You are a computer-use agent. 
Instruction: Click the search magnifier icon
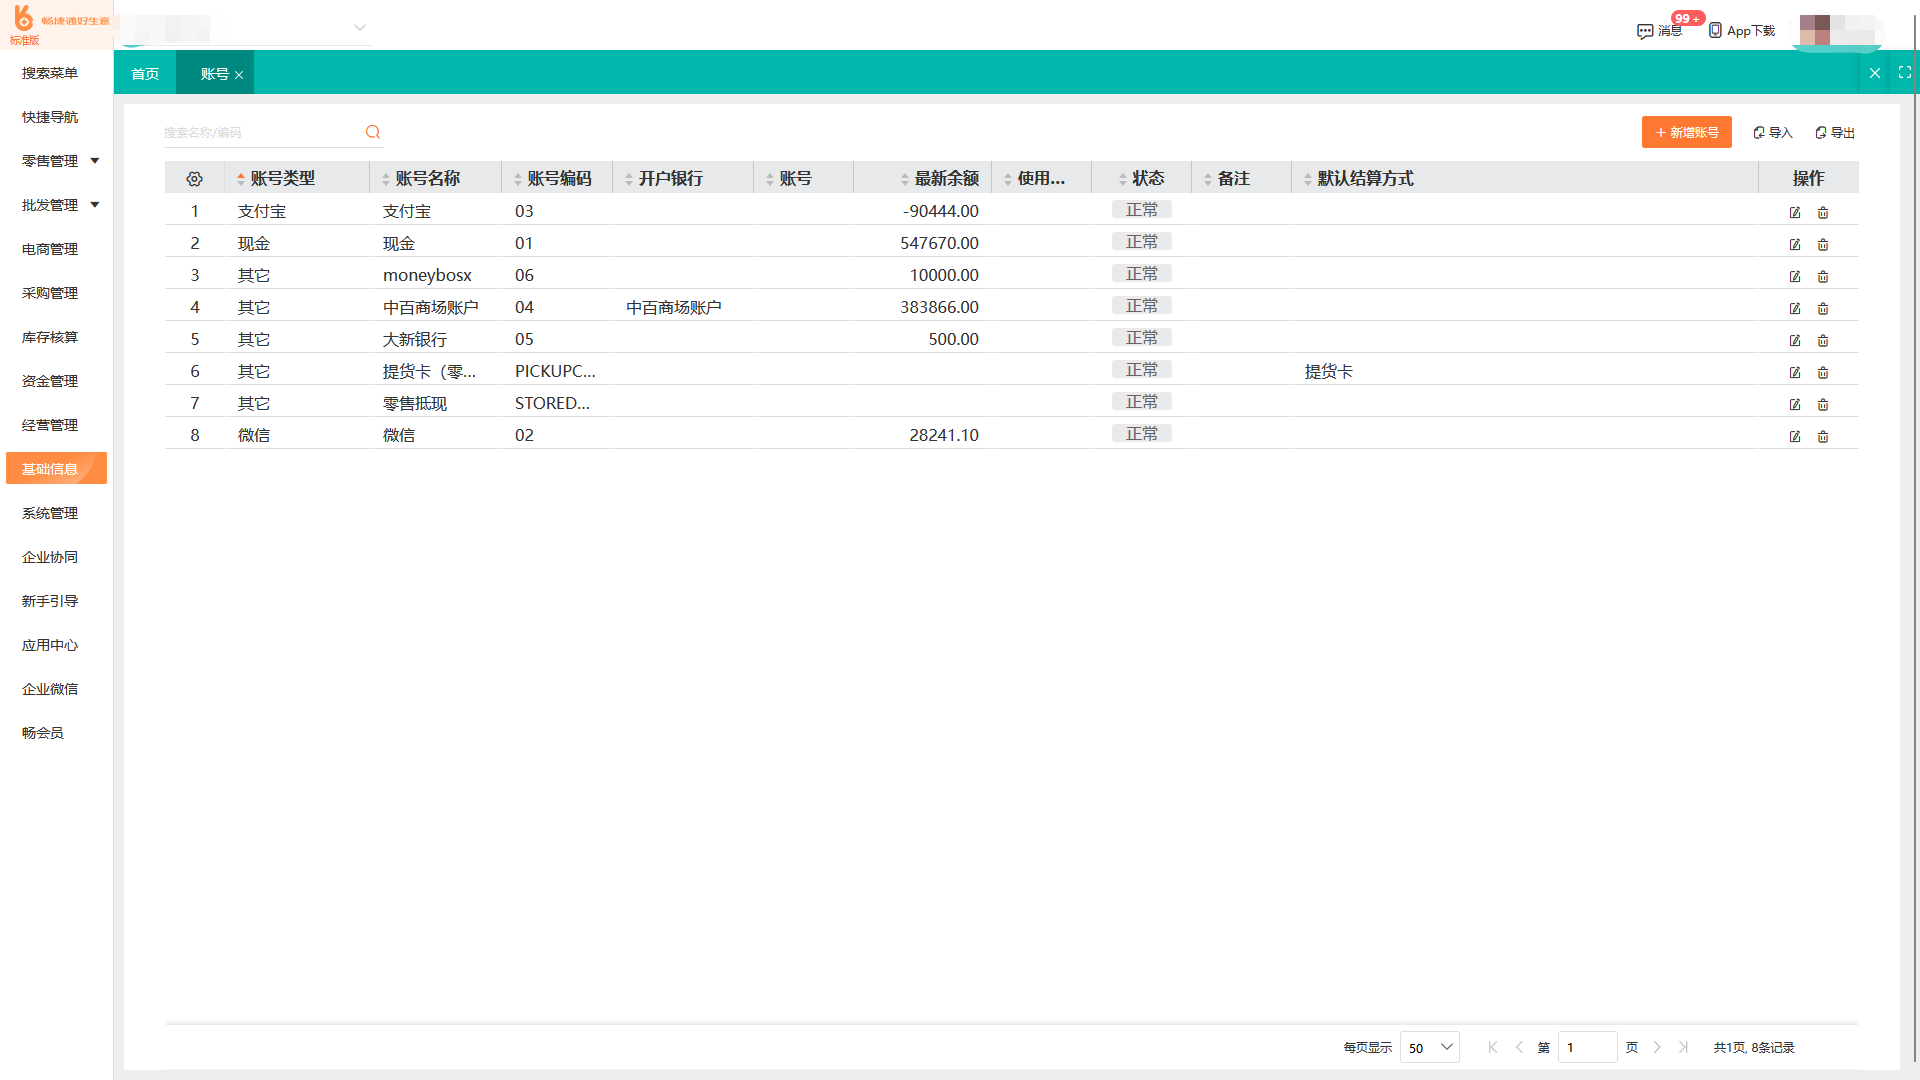(373, 131)
